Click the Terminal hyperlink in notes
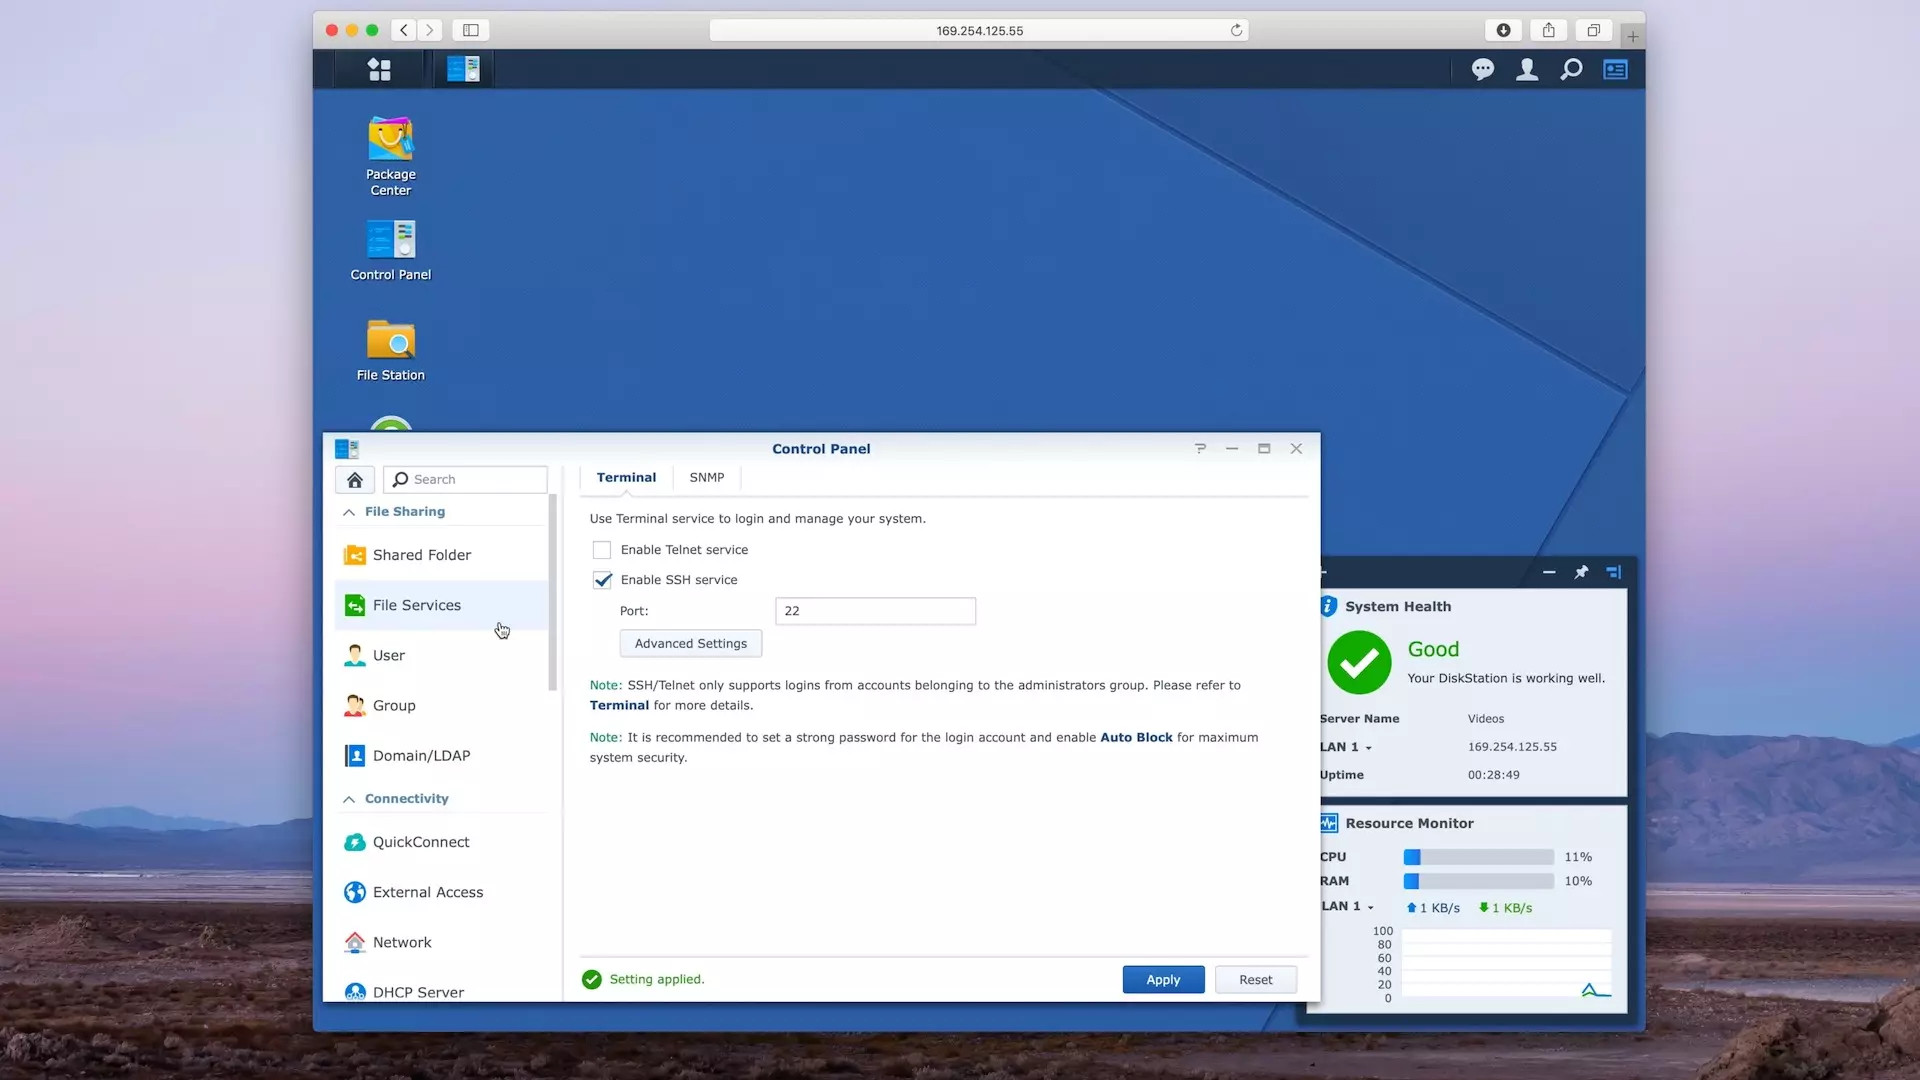 click(618, 704)
